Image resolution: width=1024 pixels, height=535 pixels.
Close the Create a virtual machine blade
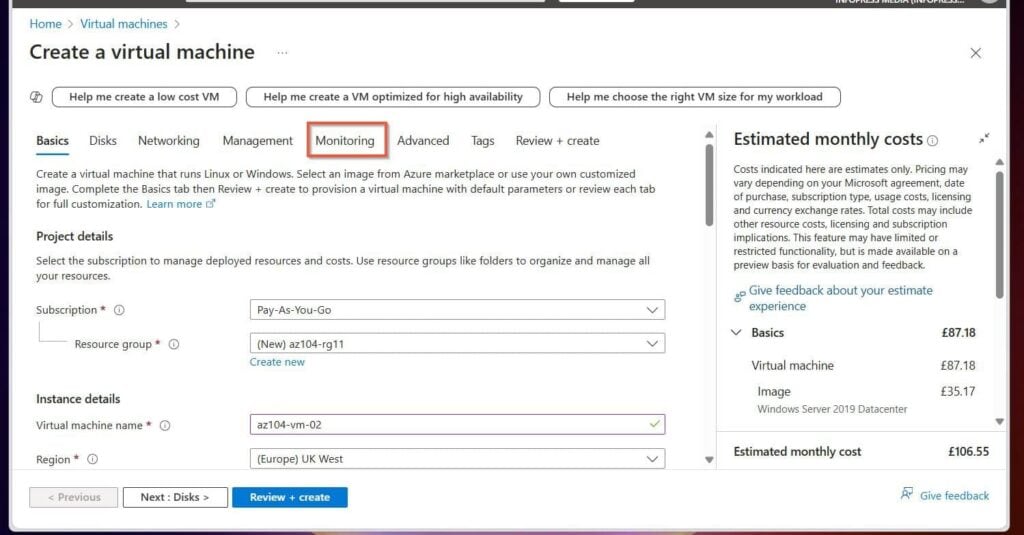976,53
